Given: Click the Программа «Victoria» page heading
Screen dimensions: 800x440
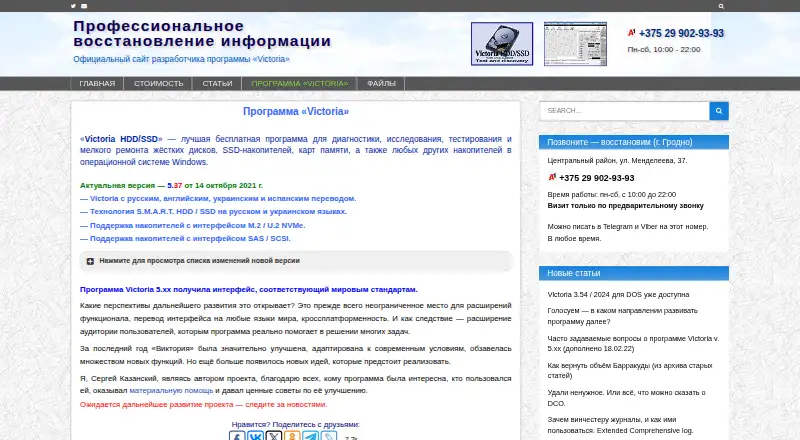Looking at the screenshot, I should pyautogui.click(x=296, y=111).
